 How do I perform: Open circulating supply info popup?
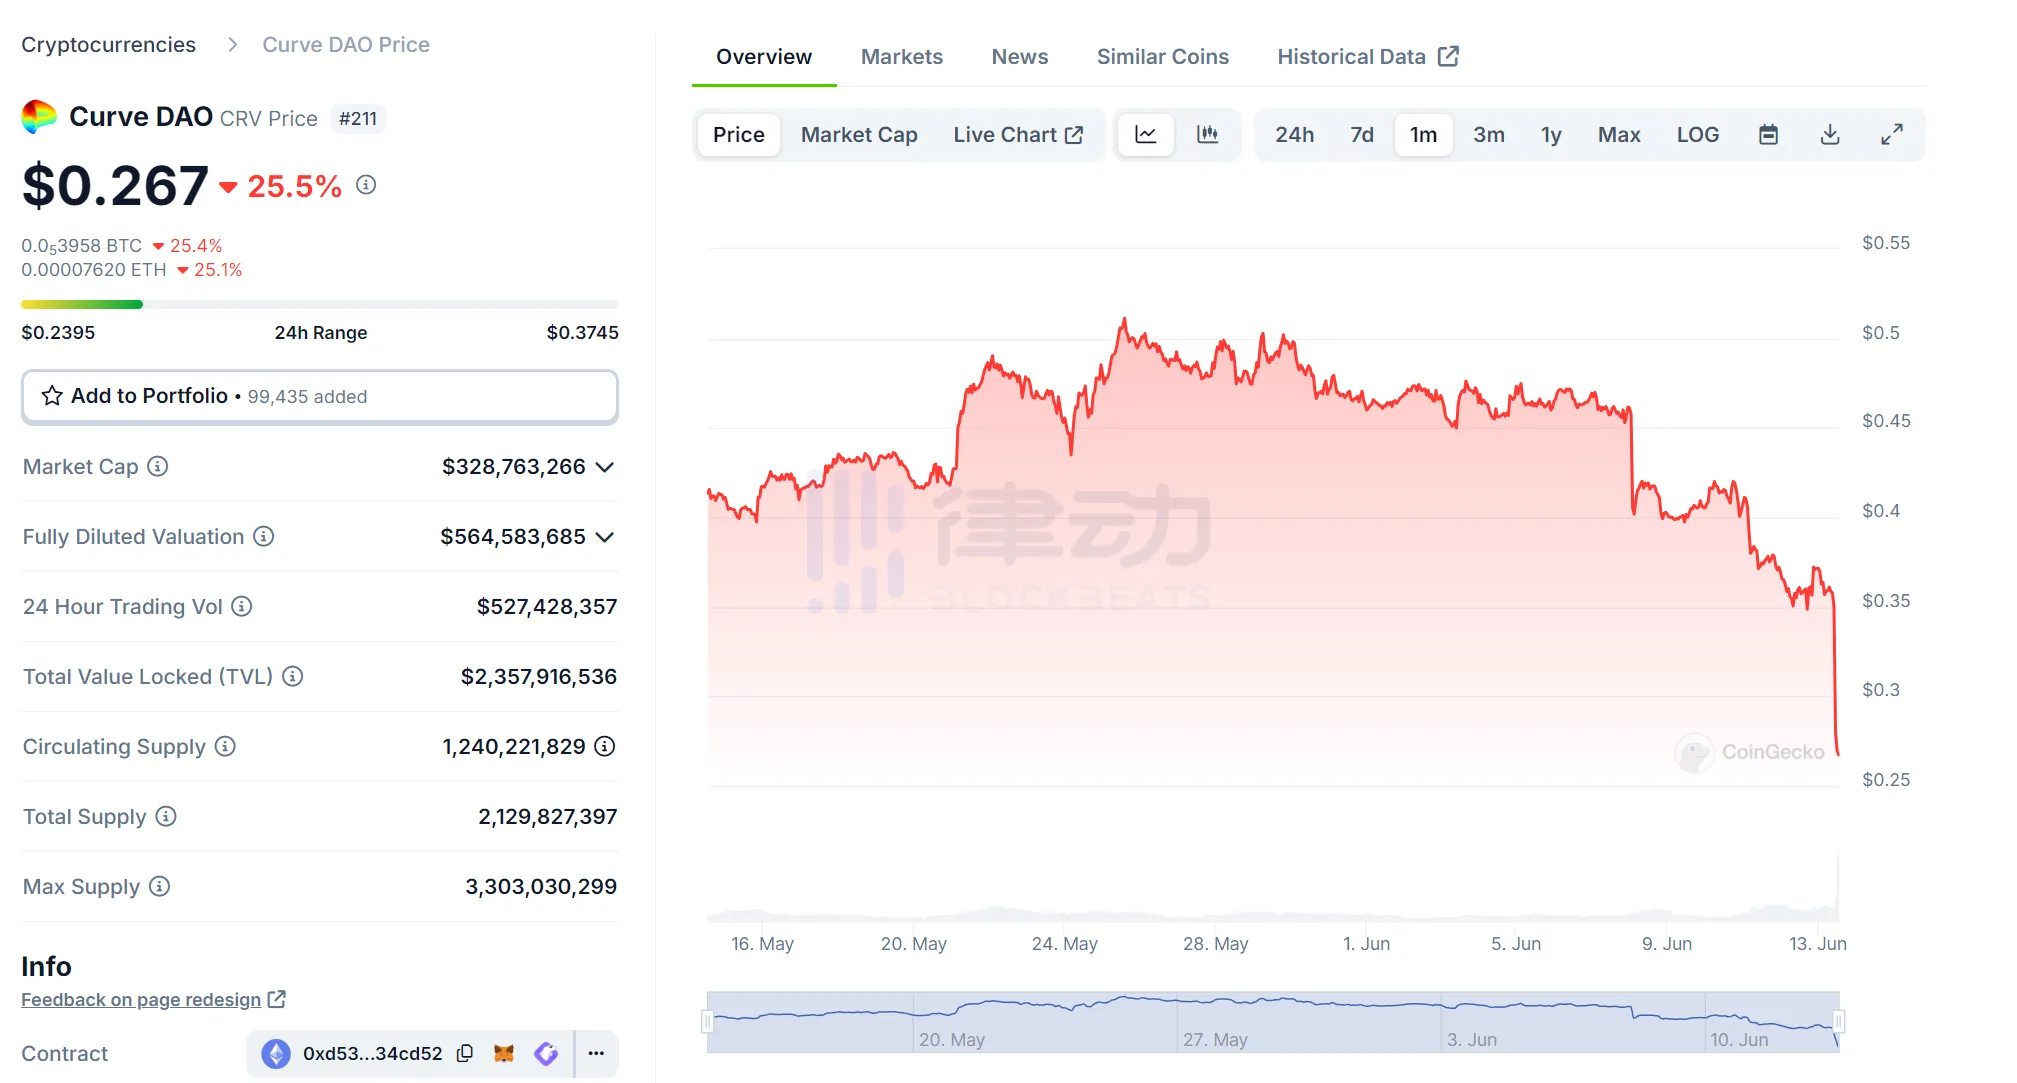point(225,746)
